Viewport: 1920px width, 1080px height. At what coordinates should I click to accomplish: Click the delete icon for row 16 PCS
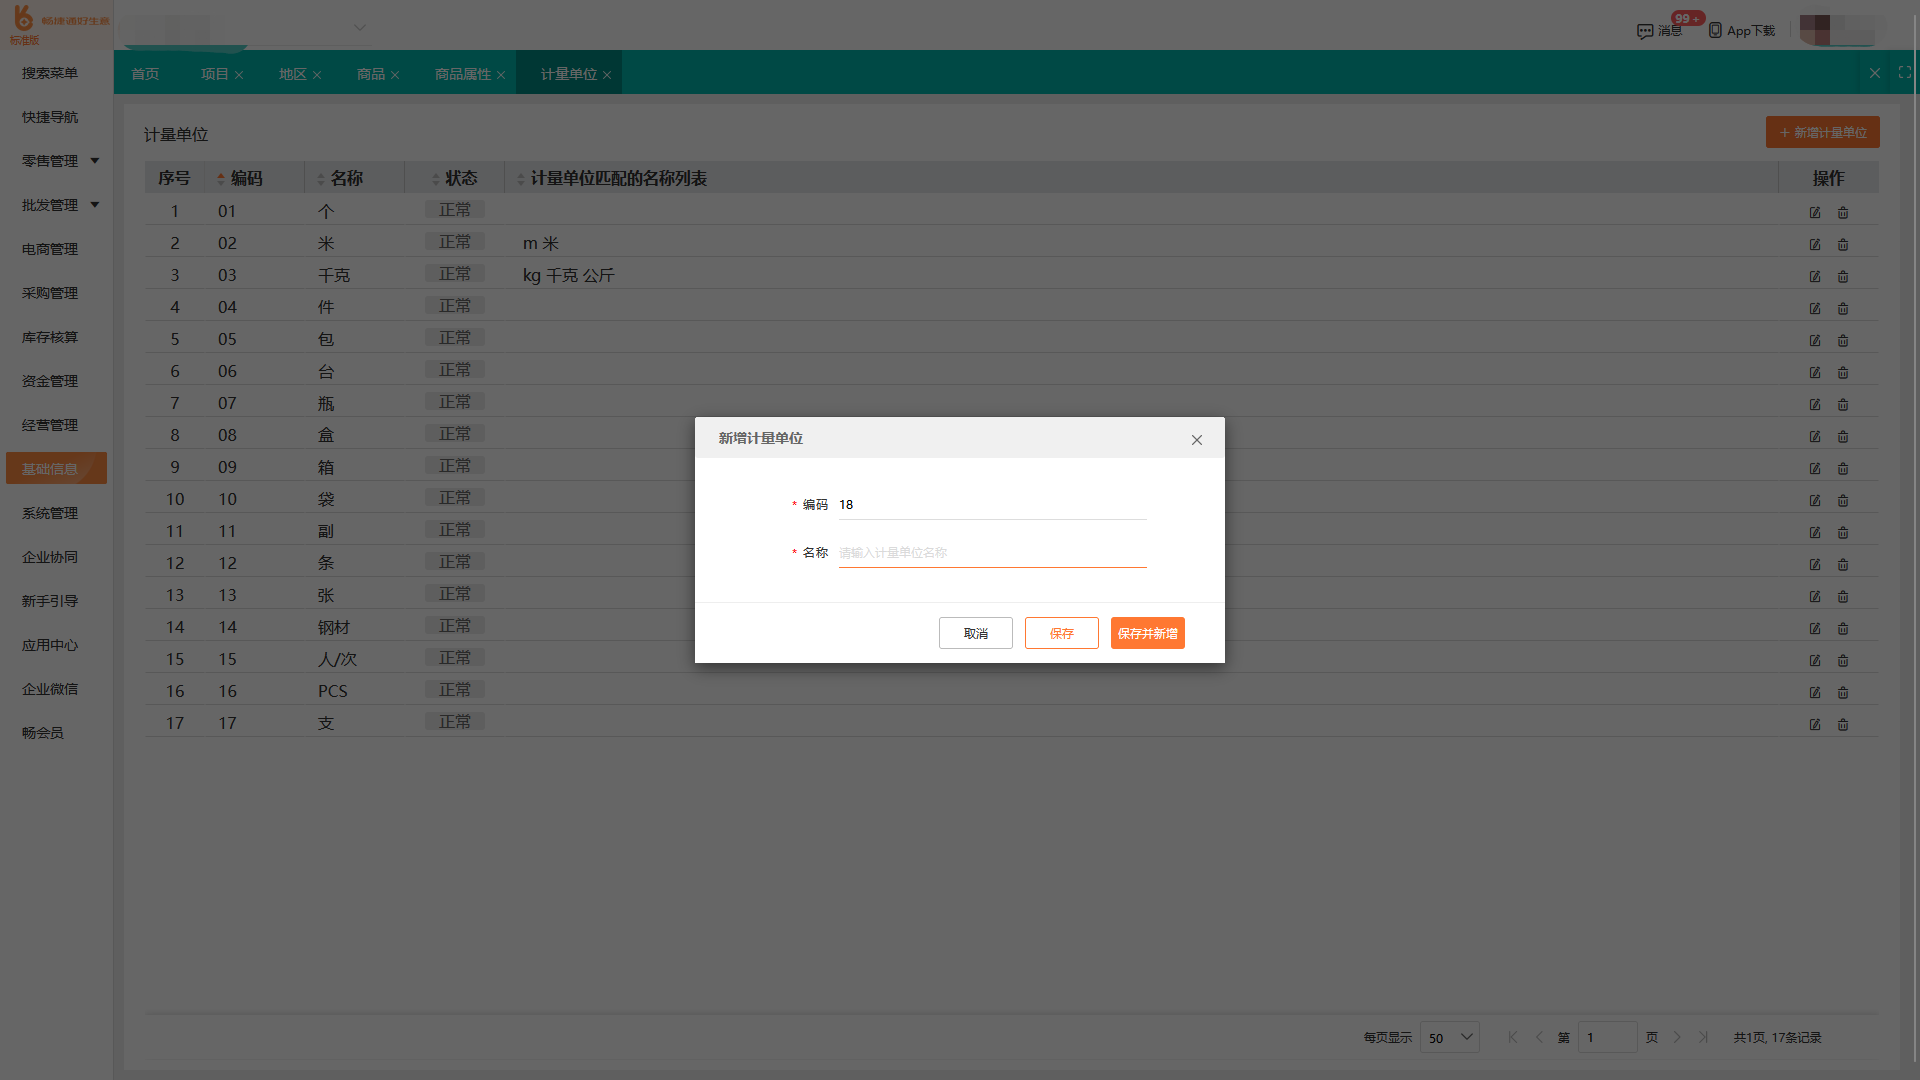1844,691
